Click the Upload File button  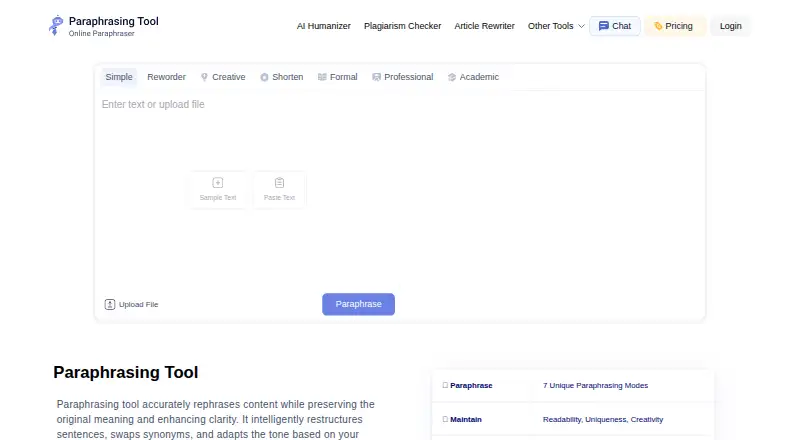tap(131, 305)
